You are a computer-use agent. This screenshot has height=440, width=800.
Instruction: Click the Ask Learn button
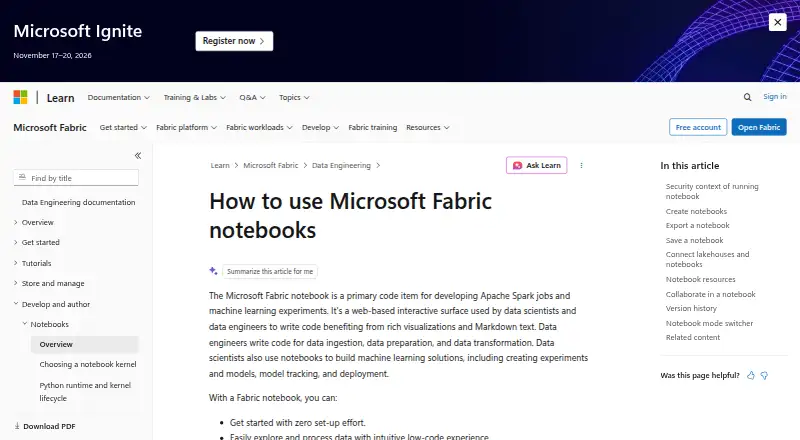(x=536, y=165)
